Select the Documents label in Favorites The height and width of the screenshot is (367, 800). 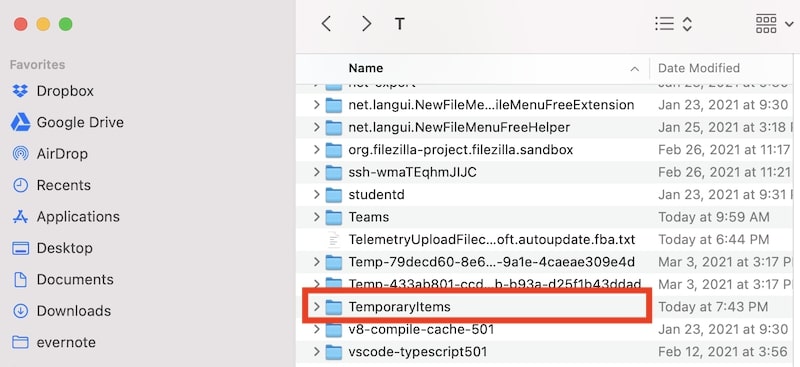[x=75, y=280]
